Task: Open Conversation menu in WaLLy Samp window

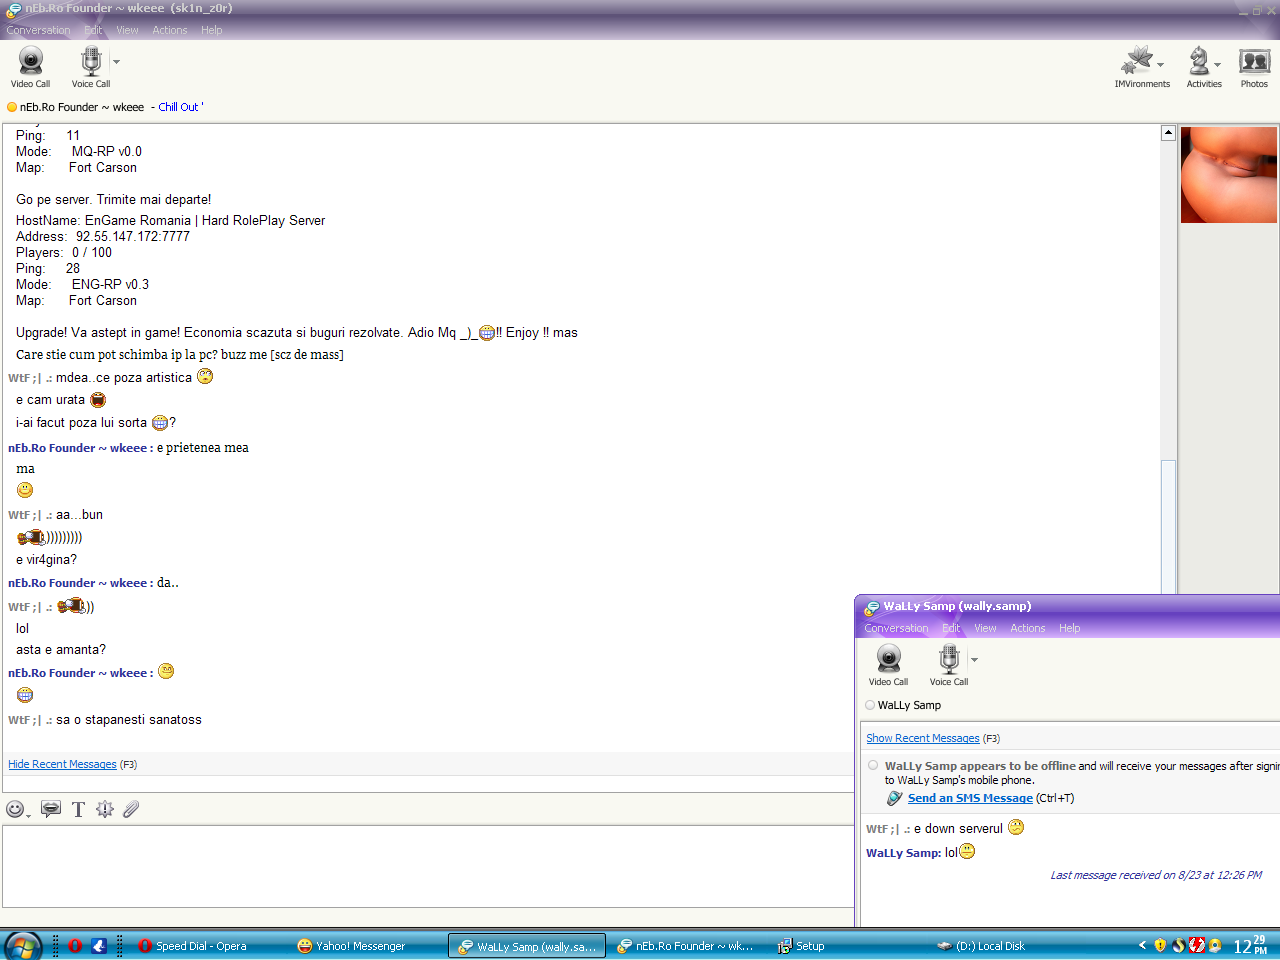Action: (x=896, y=628)
